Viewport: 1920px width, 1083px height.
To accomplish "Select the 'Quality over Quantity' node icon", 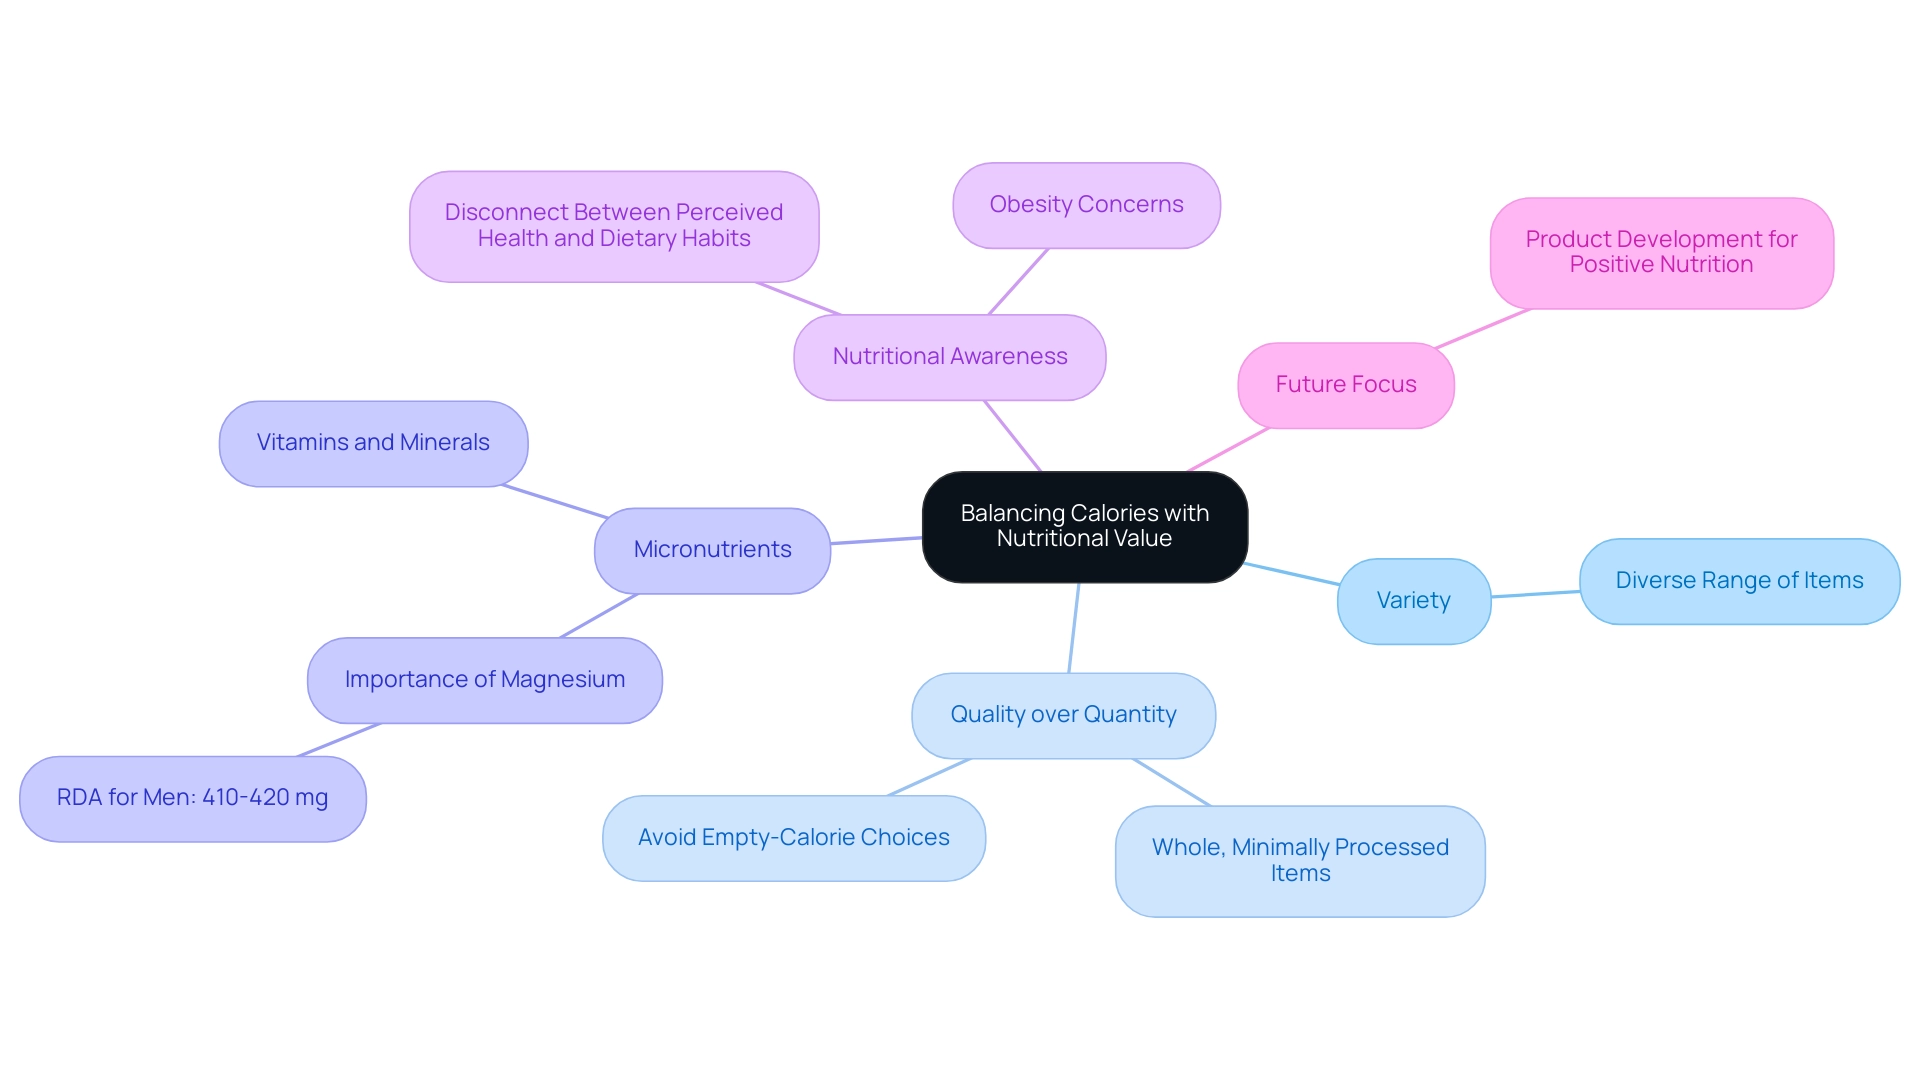I will 1065,712.
